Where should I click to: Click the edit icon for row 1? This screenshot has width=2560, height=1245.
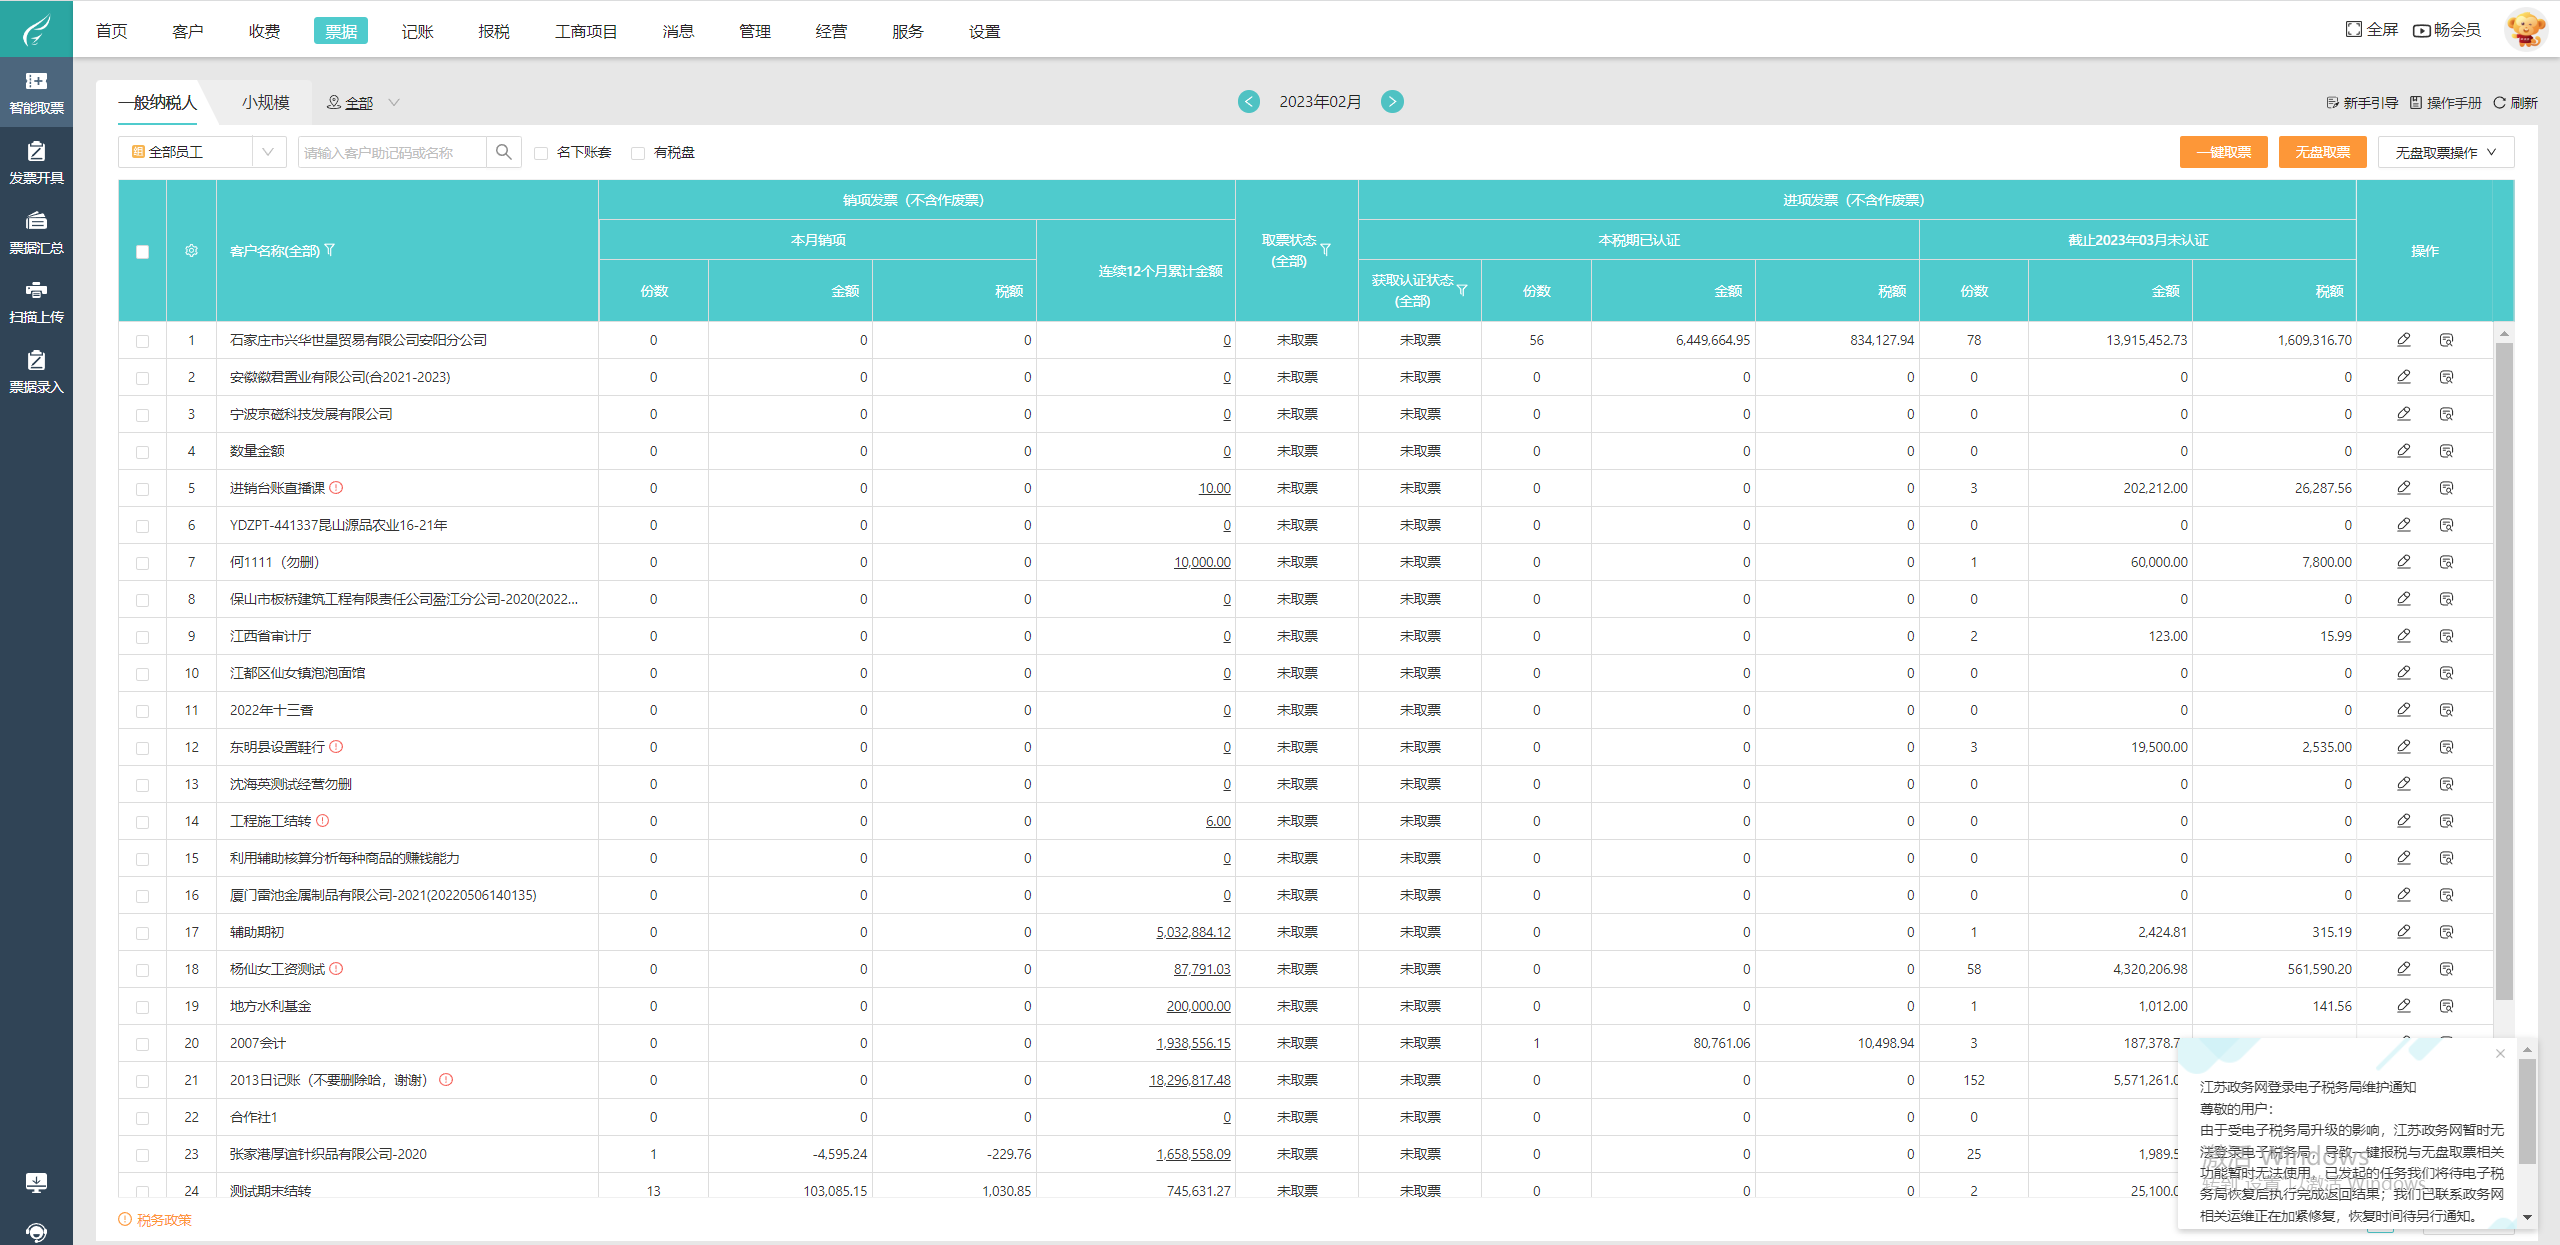(2402, 339)
